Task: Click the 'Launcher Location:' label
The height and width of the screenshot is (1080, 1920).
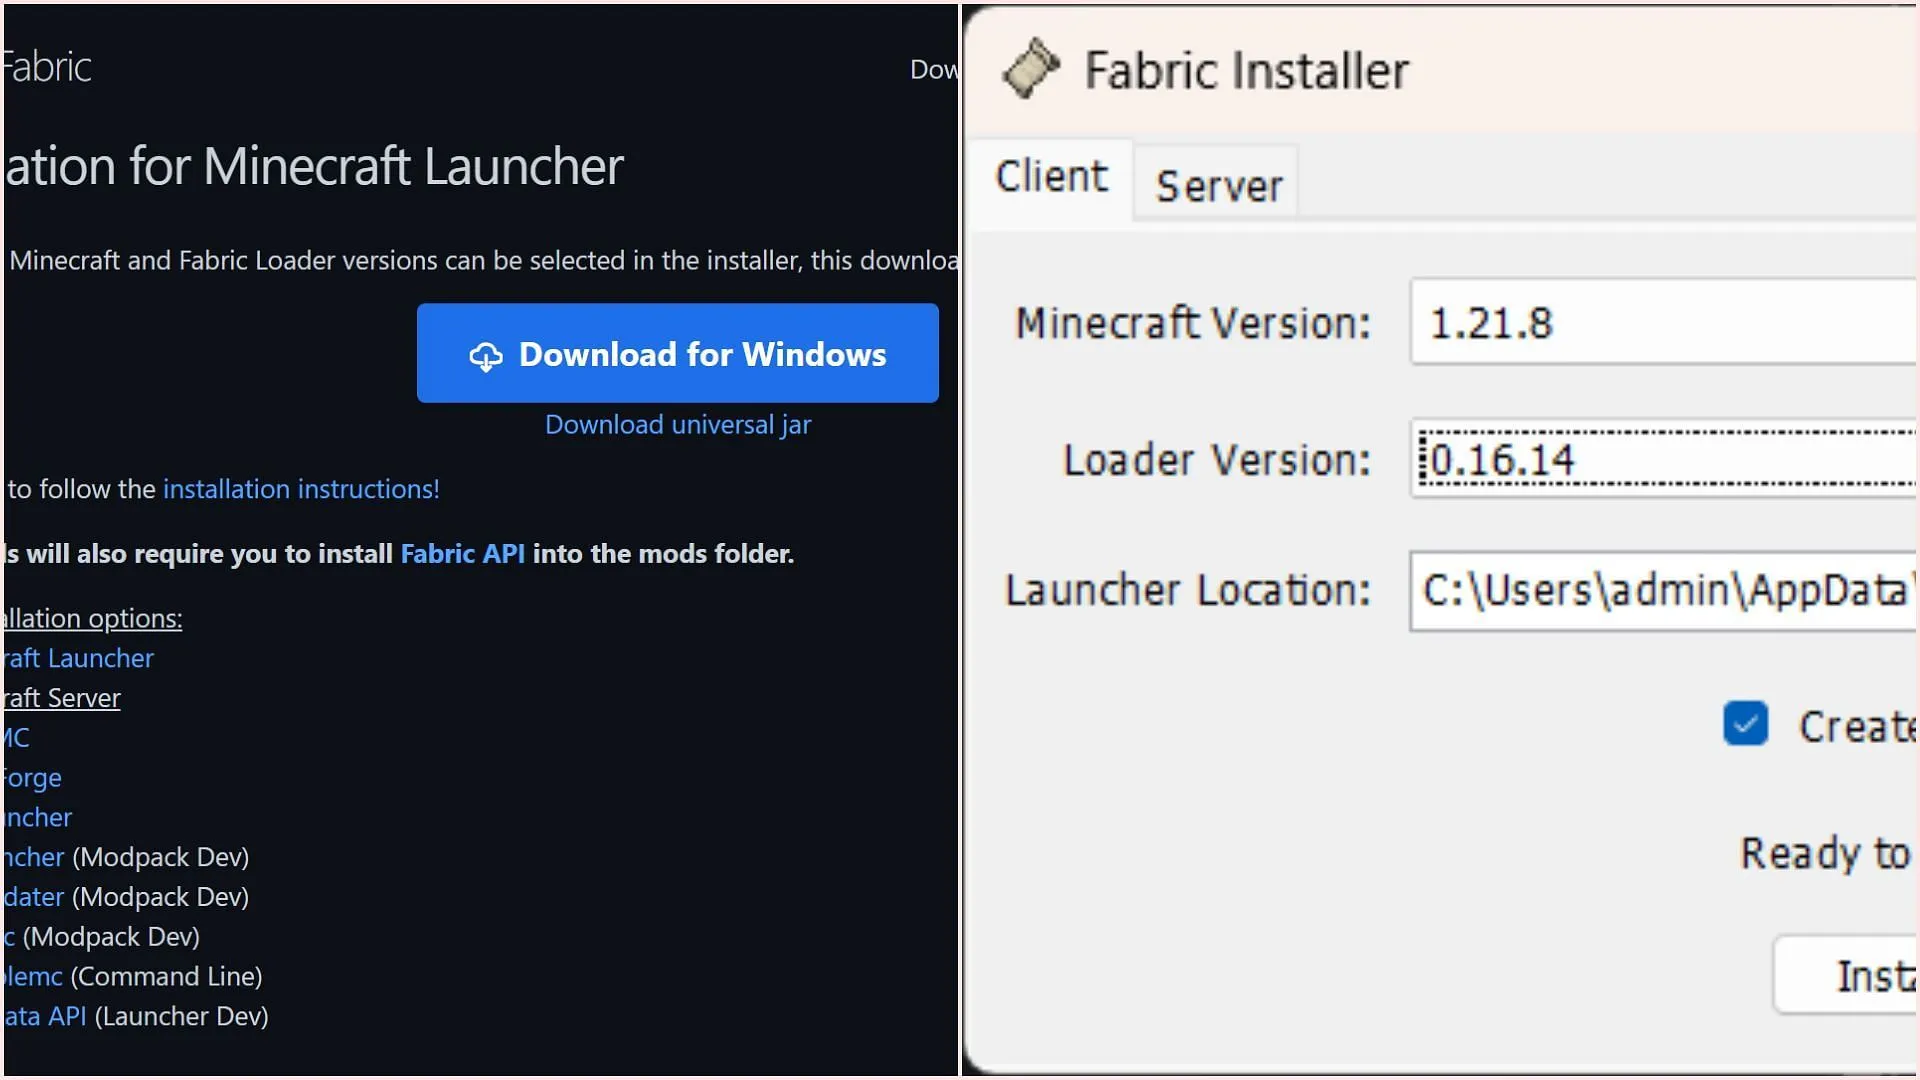Action: [1187, 590]
